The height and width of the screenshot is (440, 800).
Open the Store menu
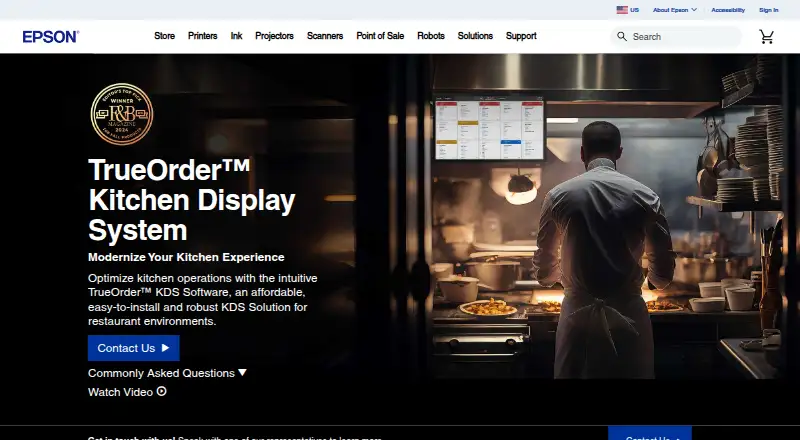coord(164,36)
